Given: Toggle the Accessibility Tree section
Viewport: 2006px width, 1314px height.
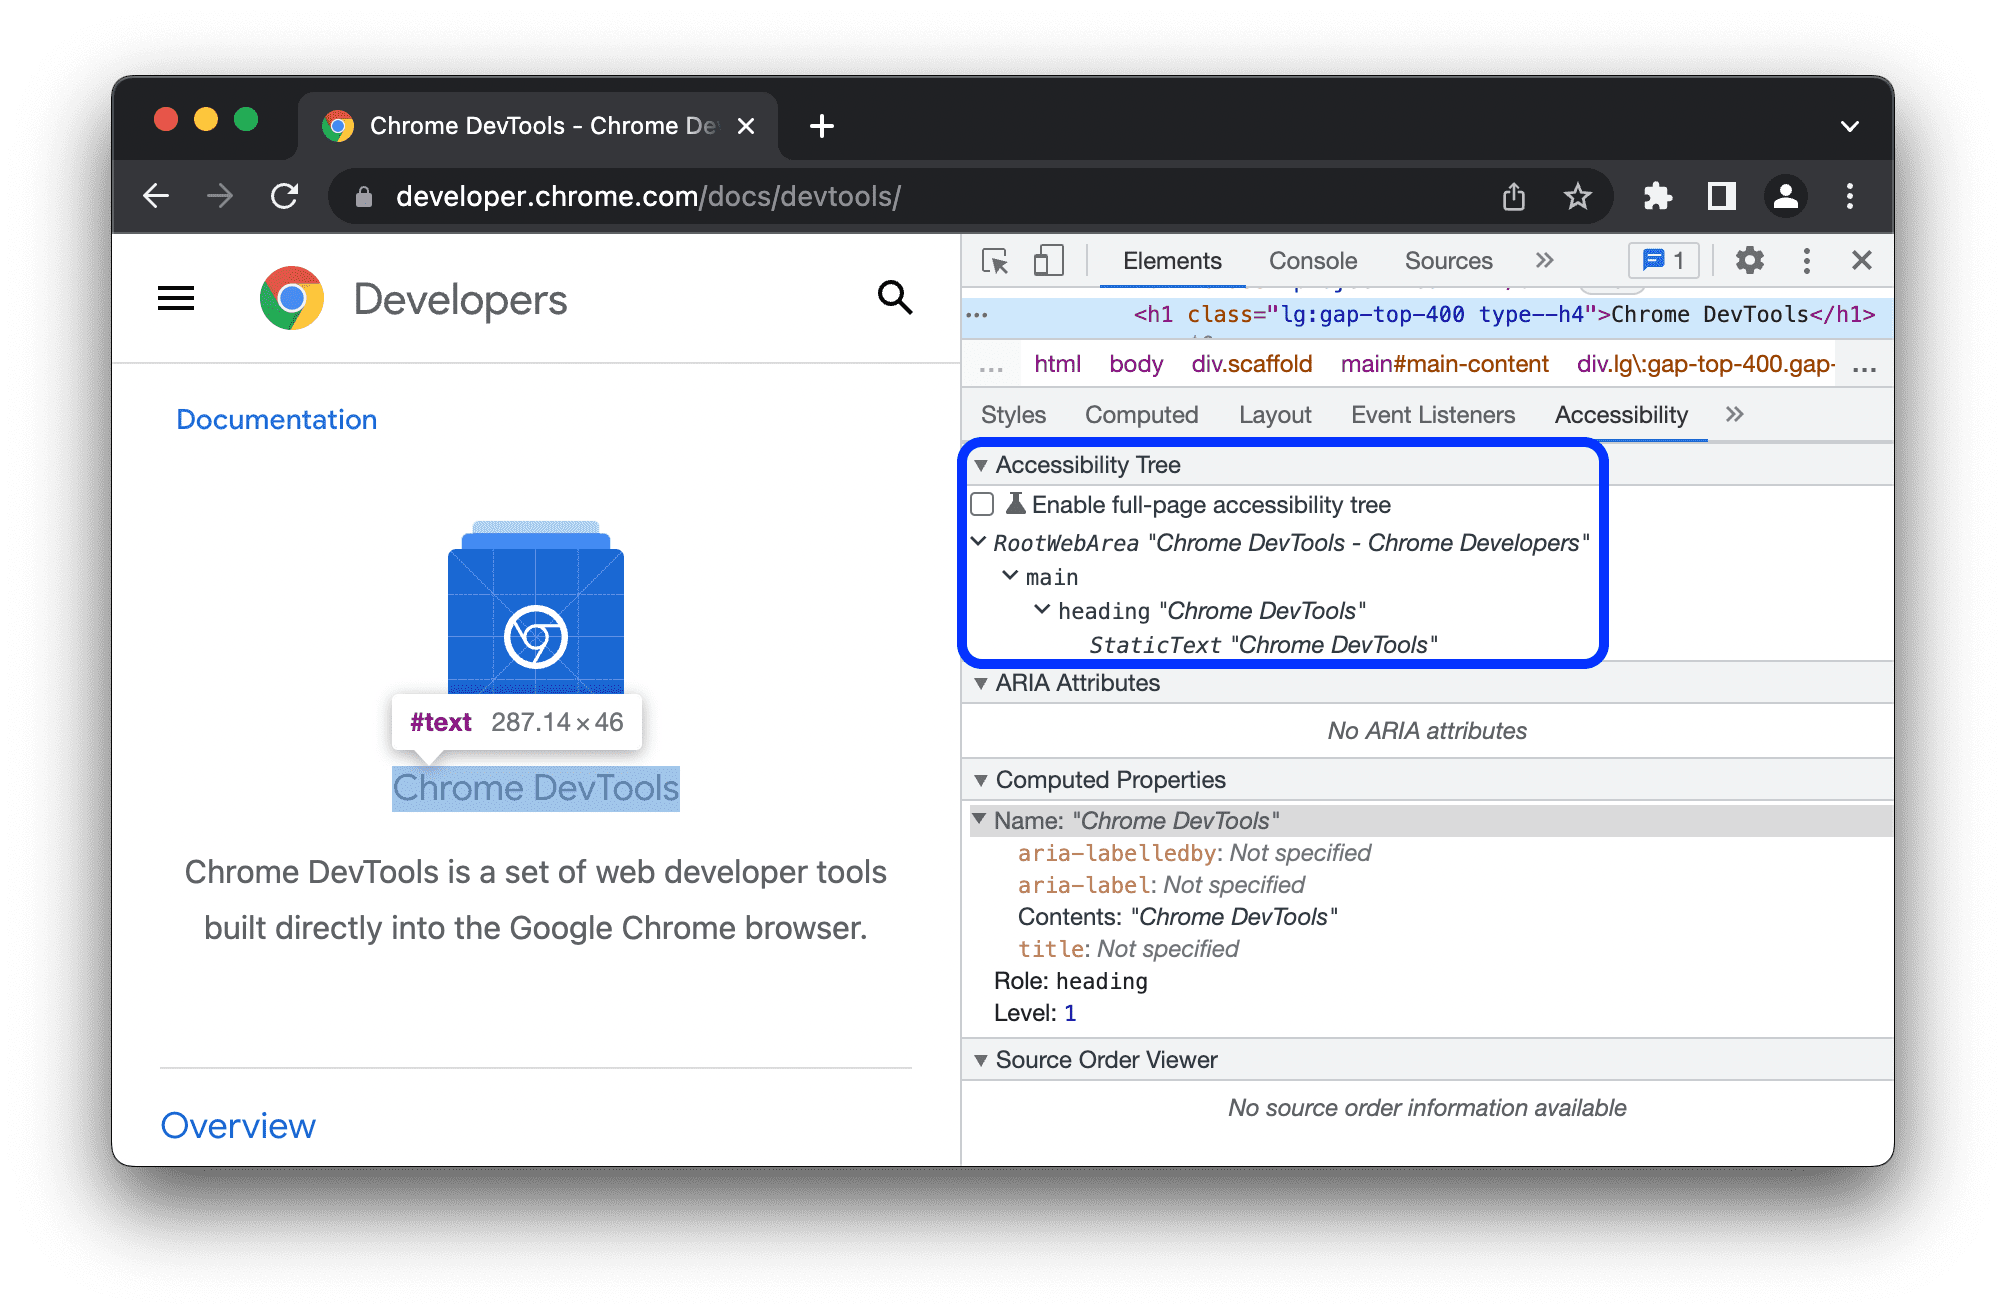Looking at the screenshot, I should point(982,465).
